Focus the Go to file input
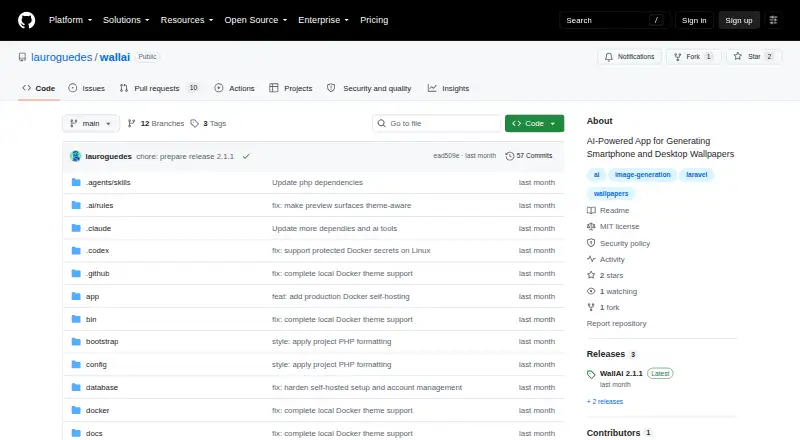Viewport: 800px width, 440px height. click(x=437, y=124)
